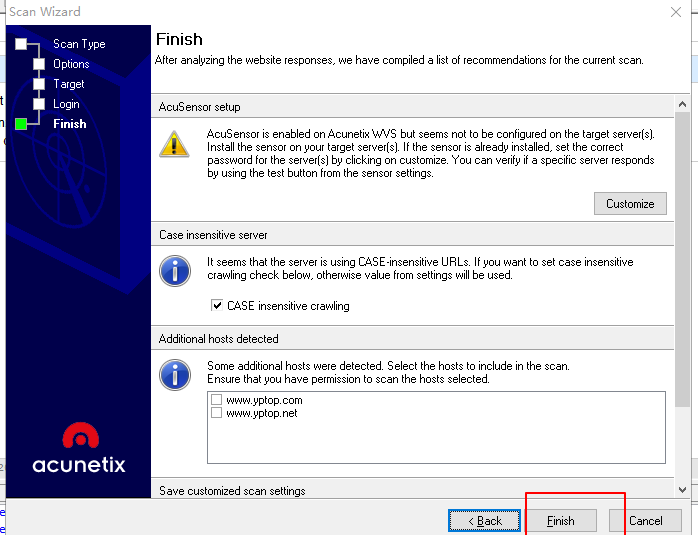Click the Target step marker box

click(x=39, y=84)
